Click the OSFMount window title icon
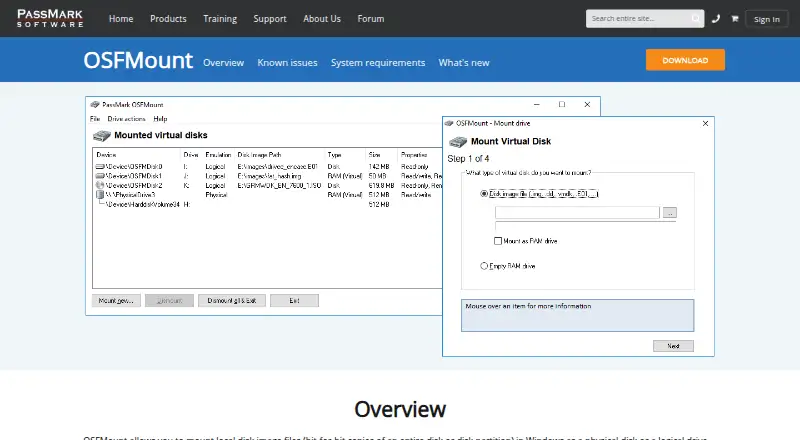800x440 pixels. (95, 105)
